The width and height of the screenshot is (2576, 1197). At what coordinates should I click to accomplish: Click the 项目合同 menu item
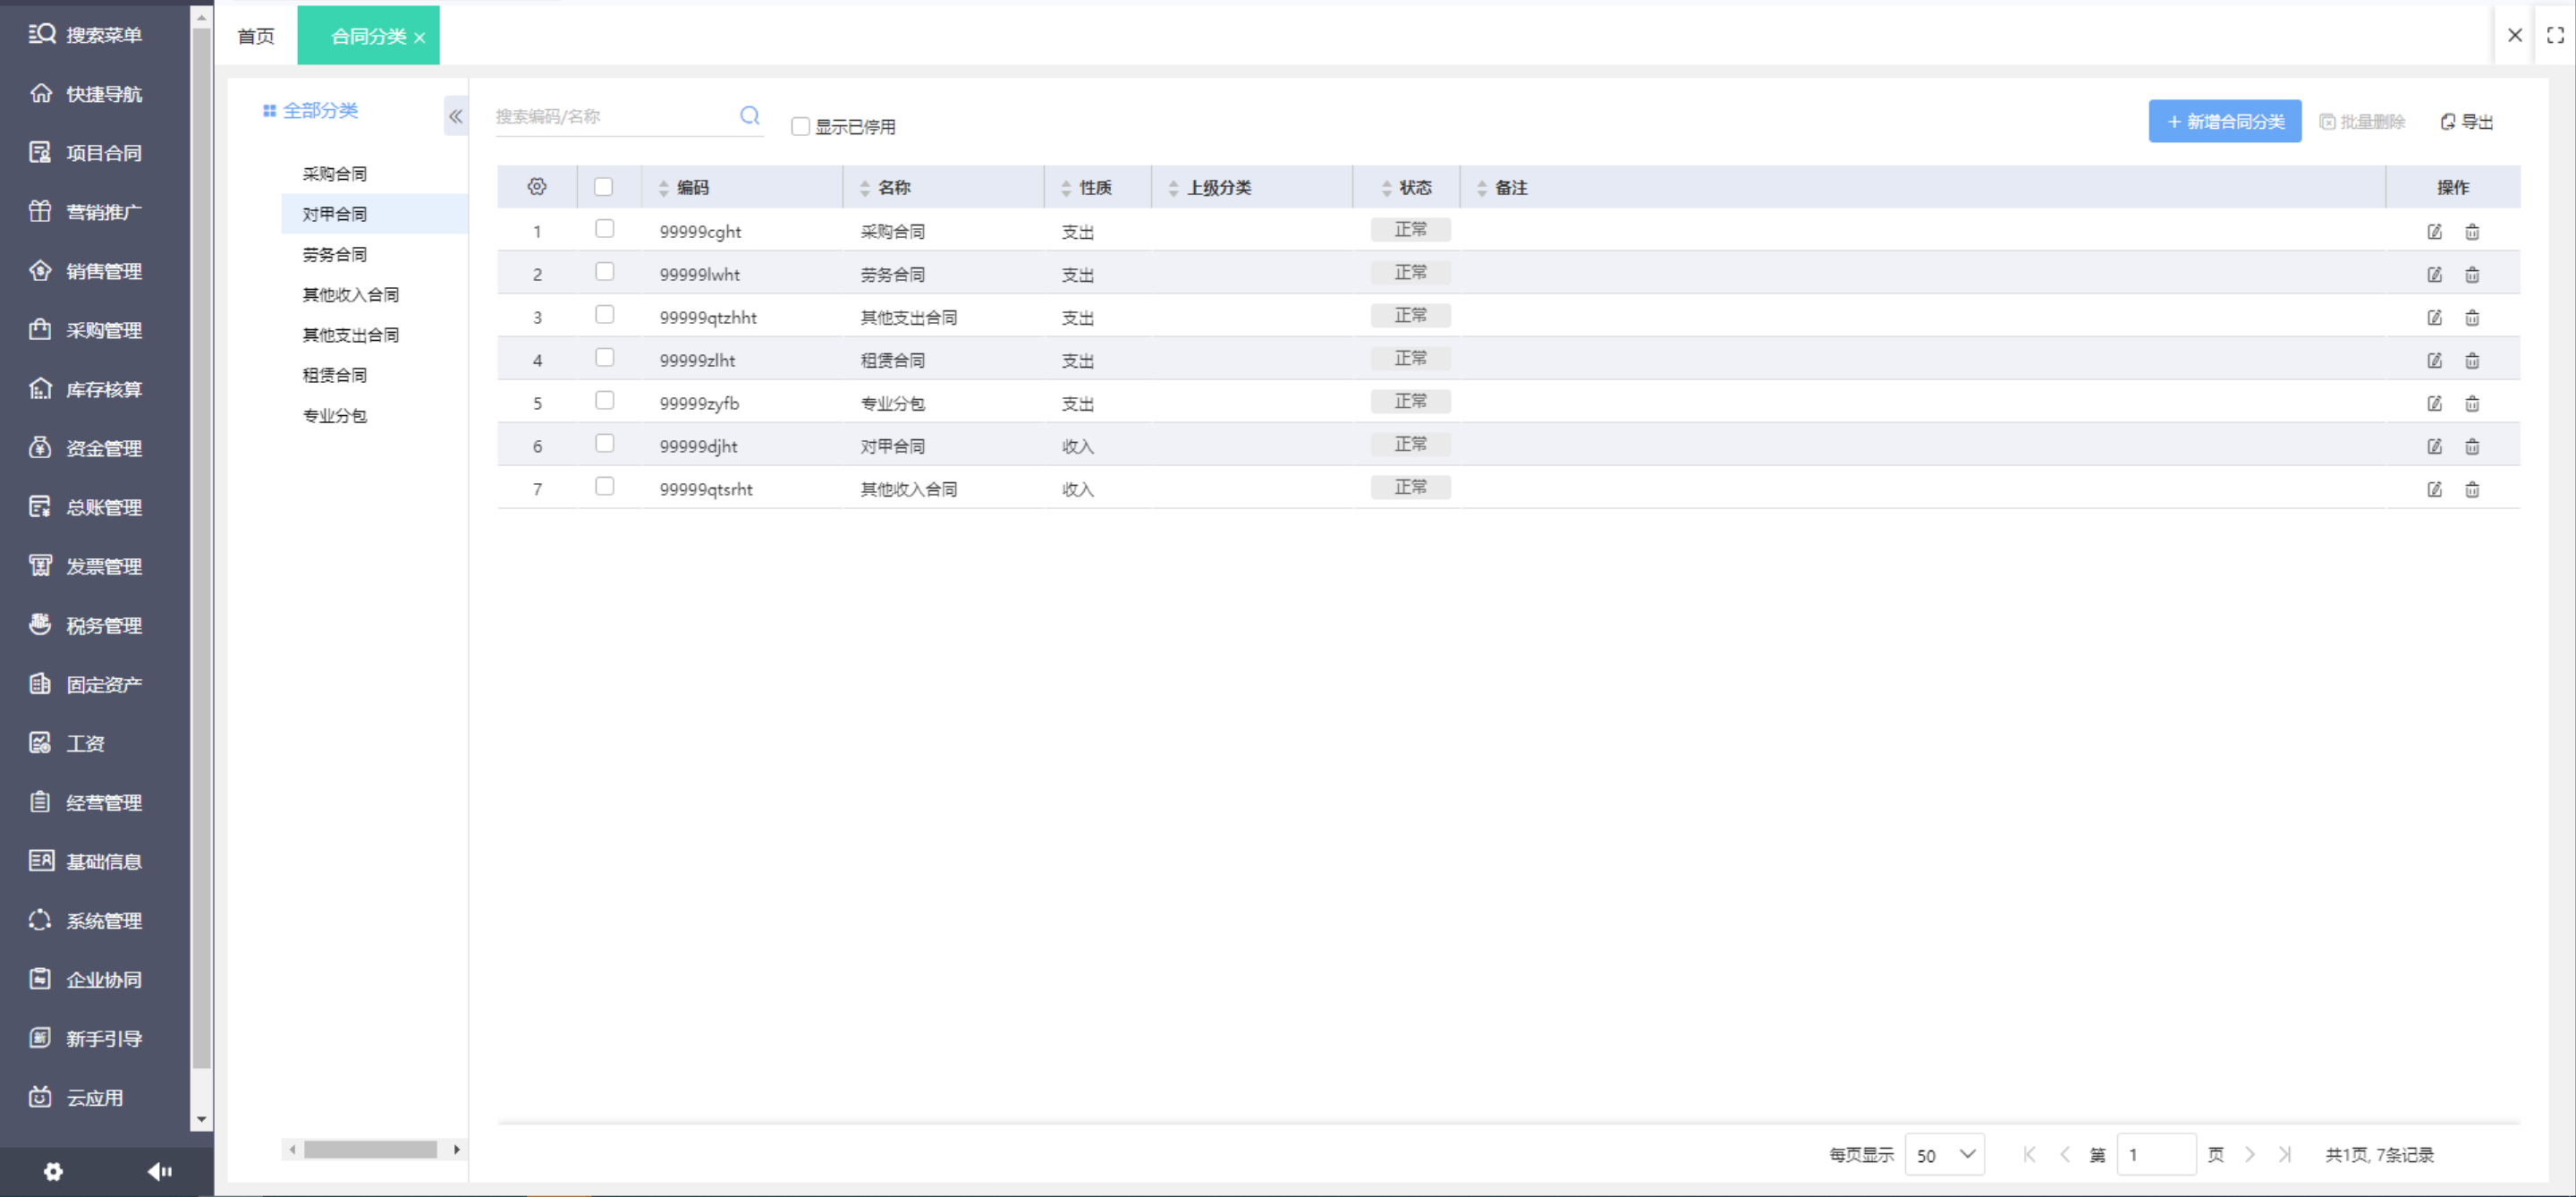(102, 151)
